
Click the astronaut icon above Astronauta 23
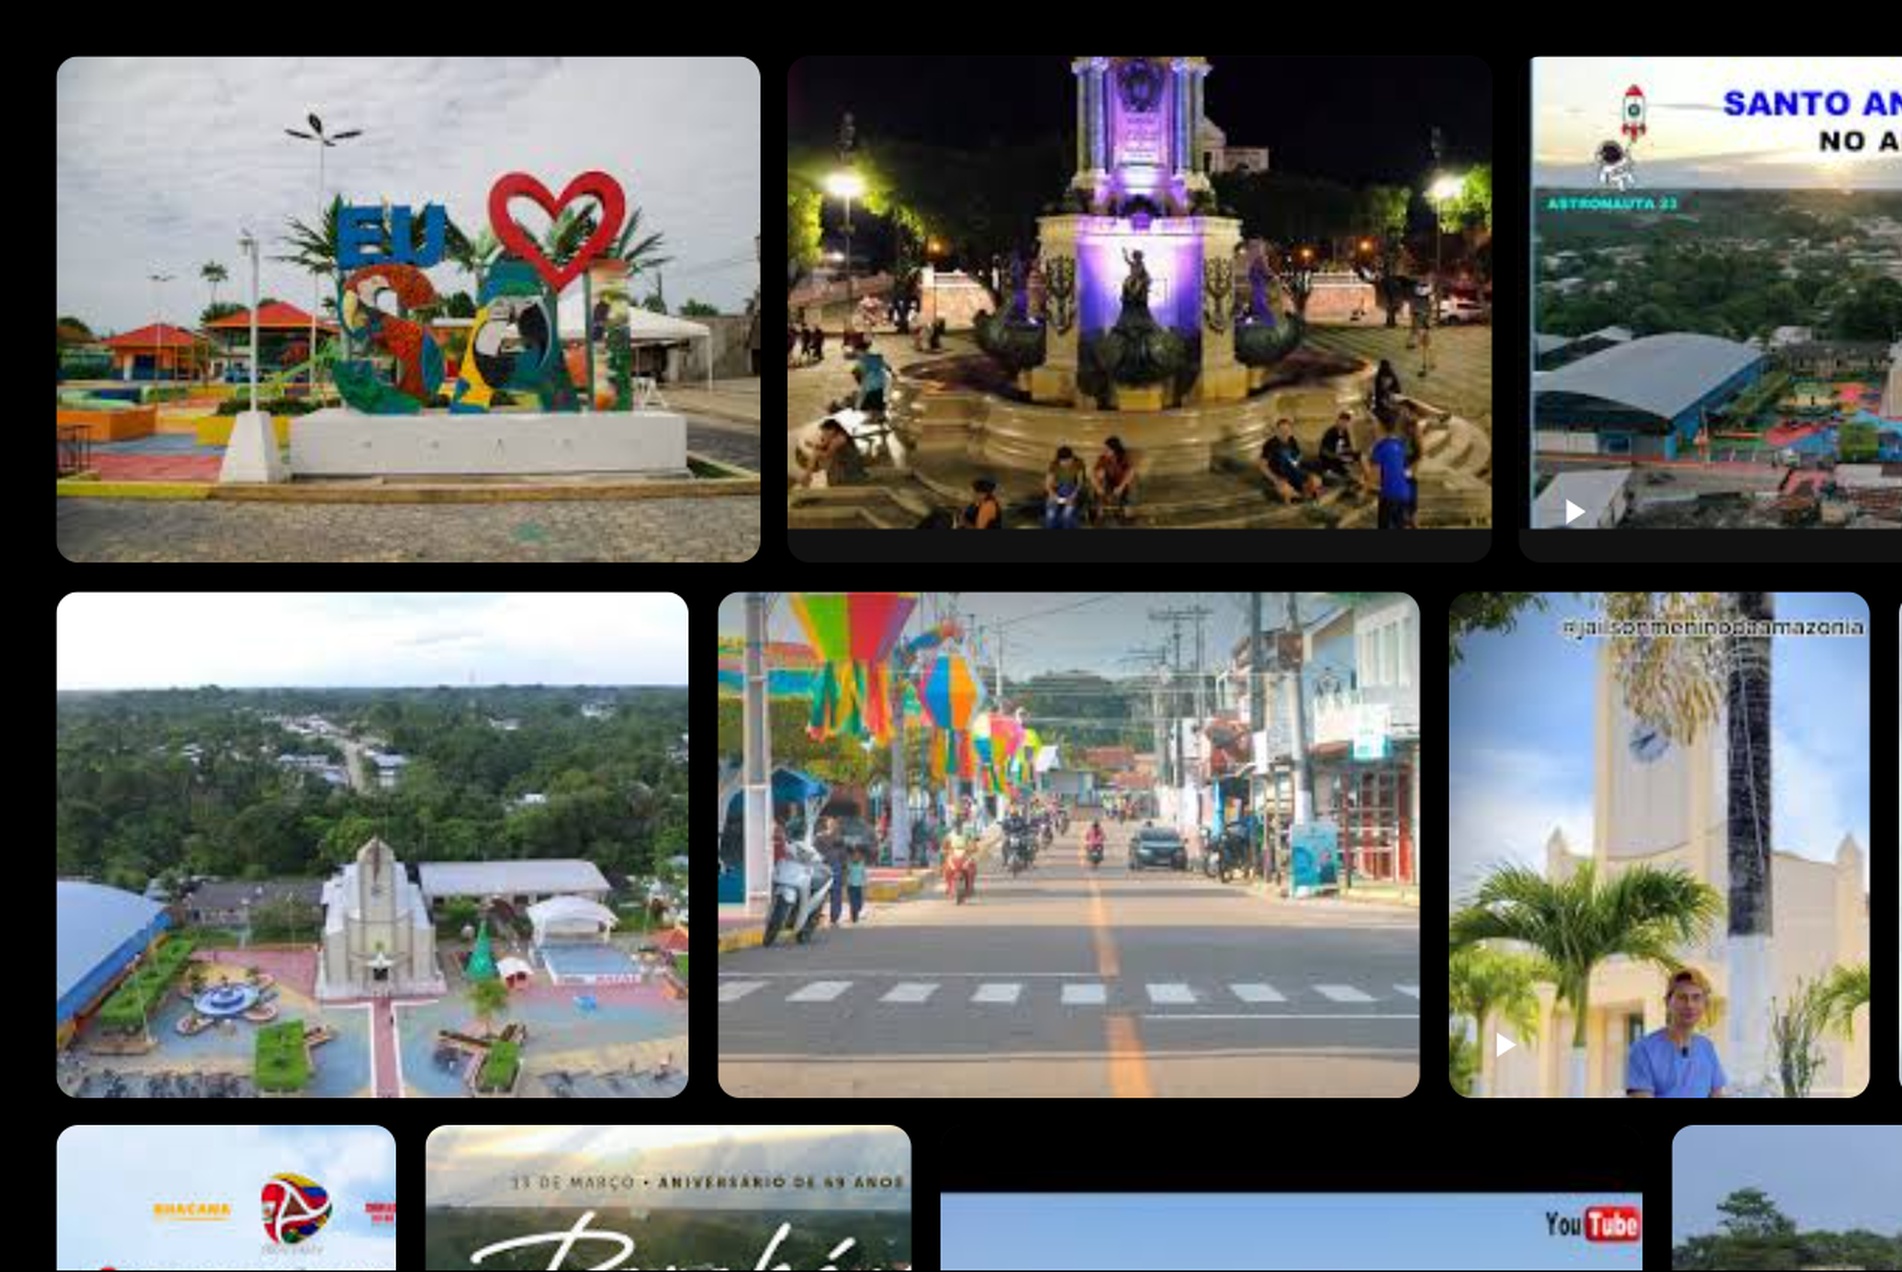click(x=1611, y=163)
